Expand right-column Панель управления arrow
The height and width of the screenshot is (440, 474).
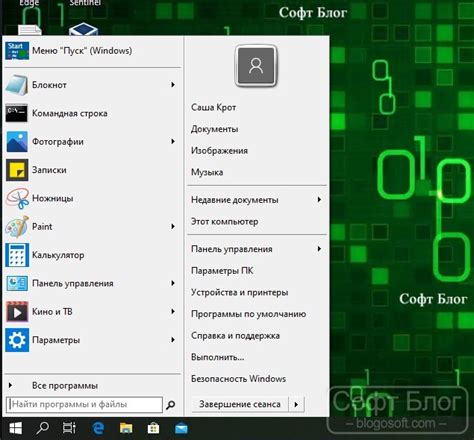click(x=319, y=249)
